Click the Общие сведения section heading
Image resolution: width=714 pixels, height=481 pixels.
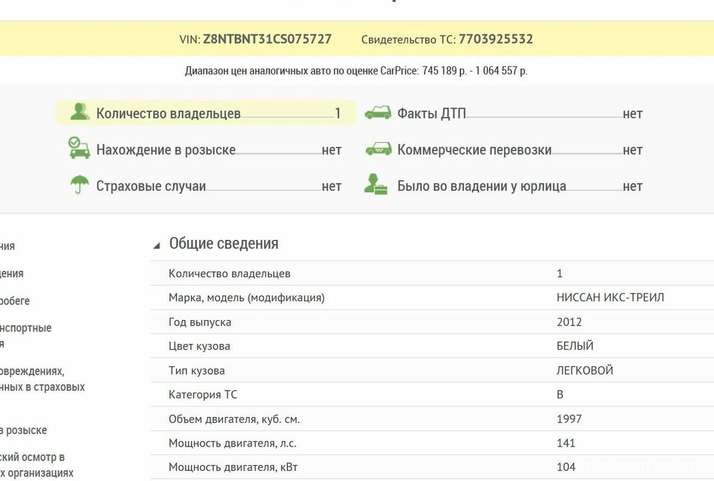point(224,244)
